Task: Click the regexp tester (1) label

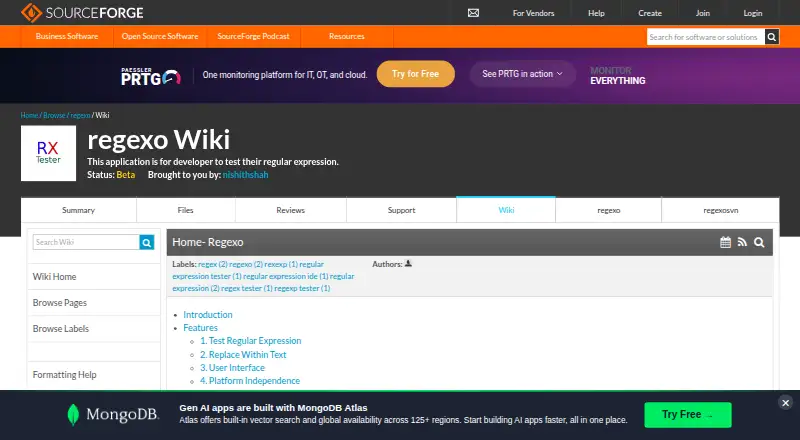Action: click(302, 288)
